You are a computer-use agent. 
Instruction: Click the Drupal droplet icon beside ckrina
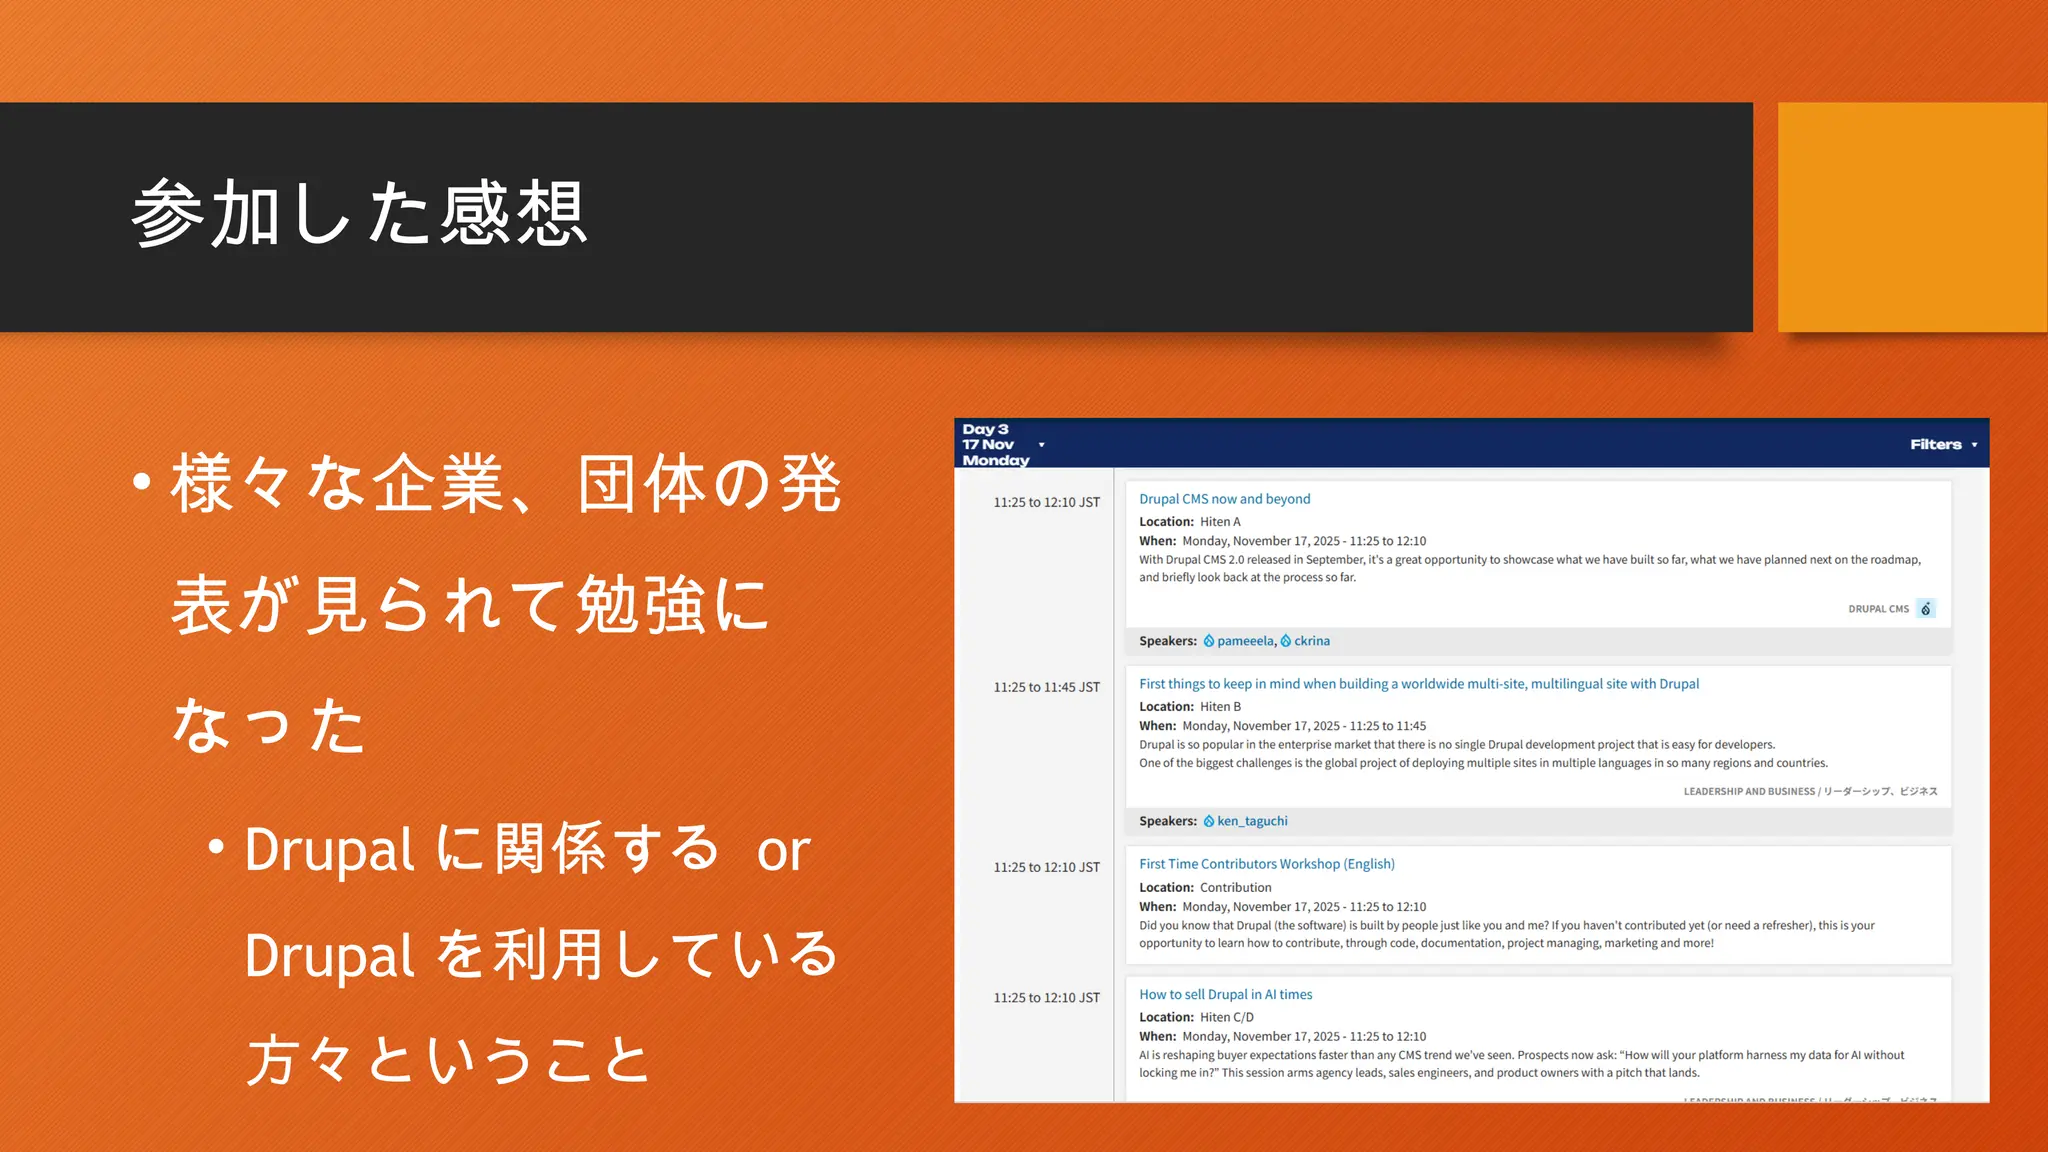click(1286, 641)
